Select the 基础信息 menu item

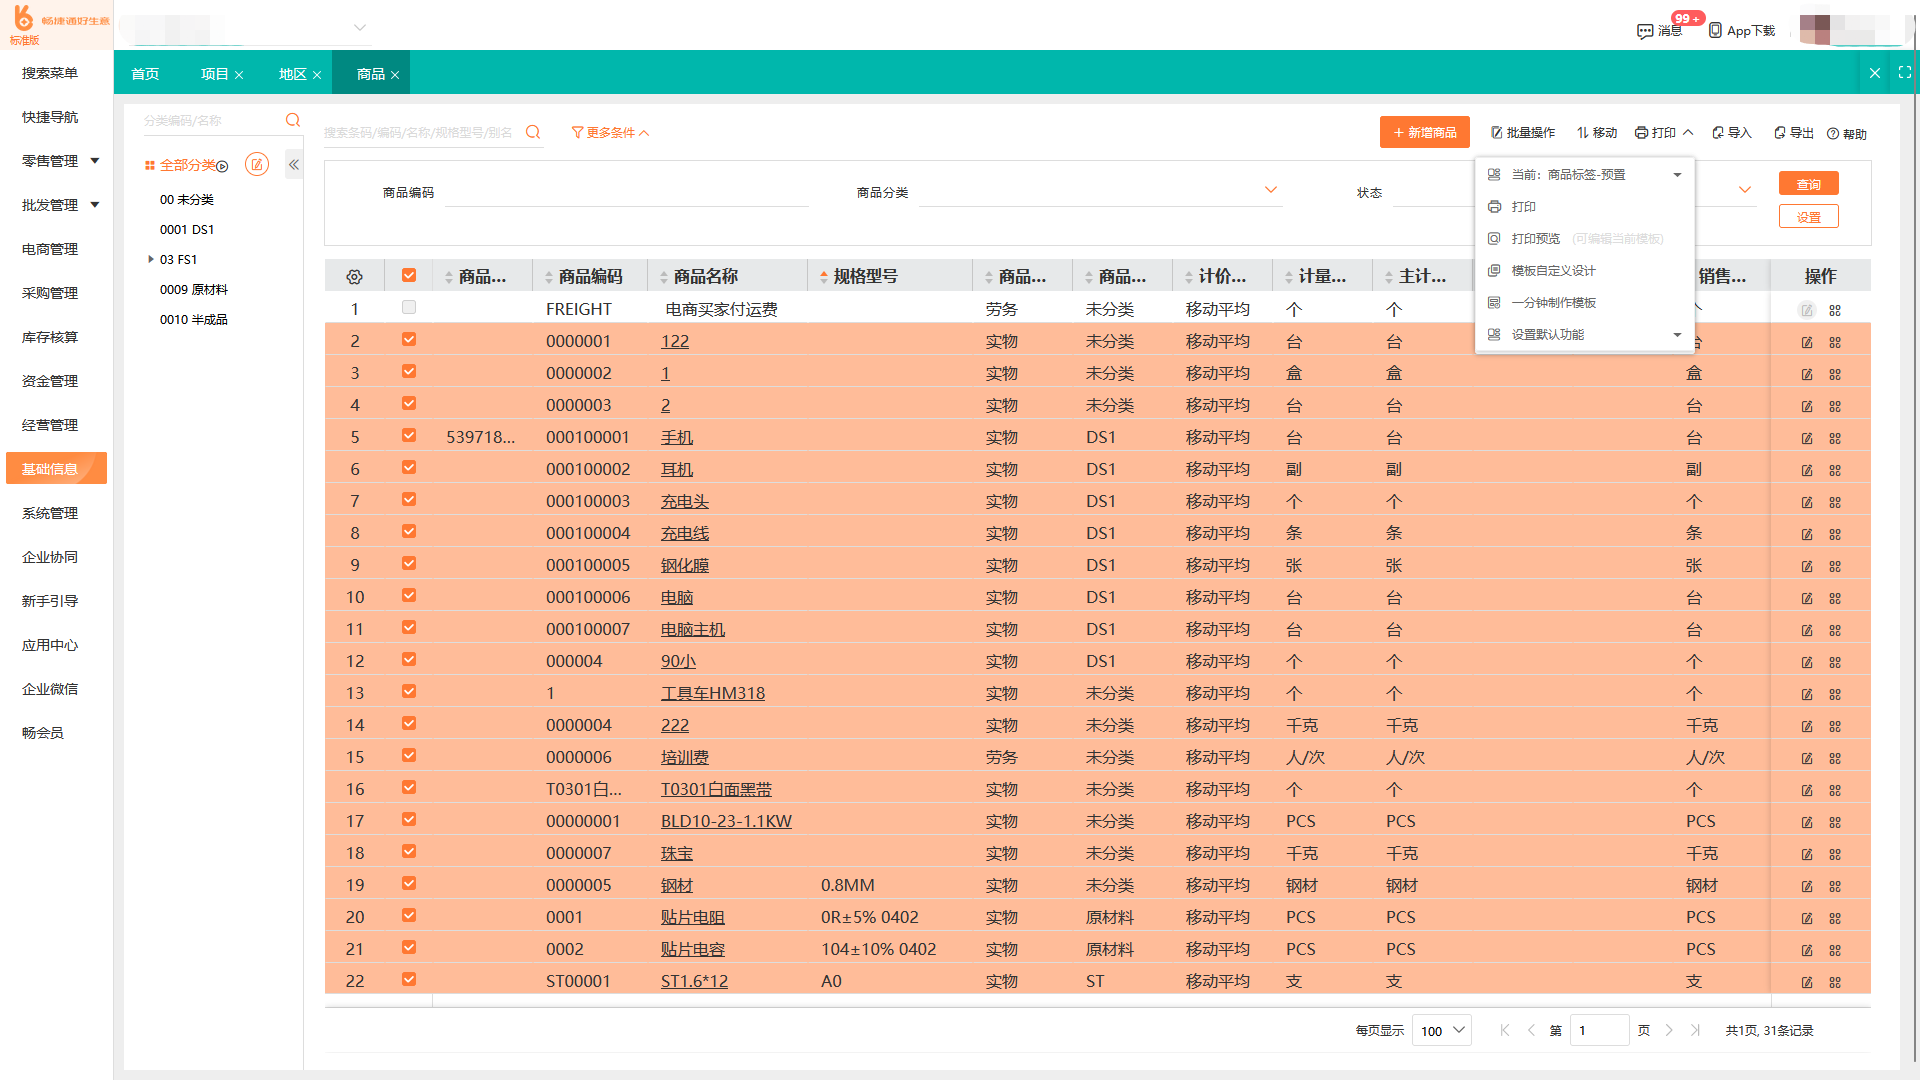click(x=54, y=468)
